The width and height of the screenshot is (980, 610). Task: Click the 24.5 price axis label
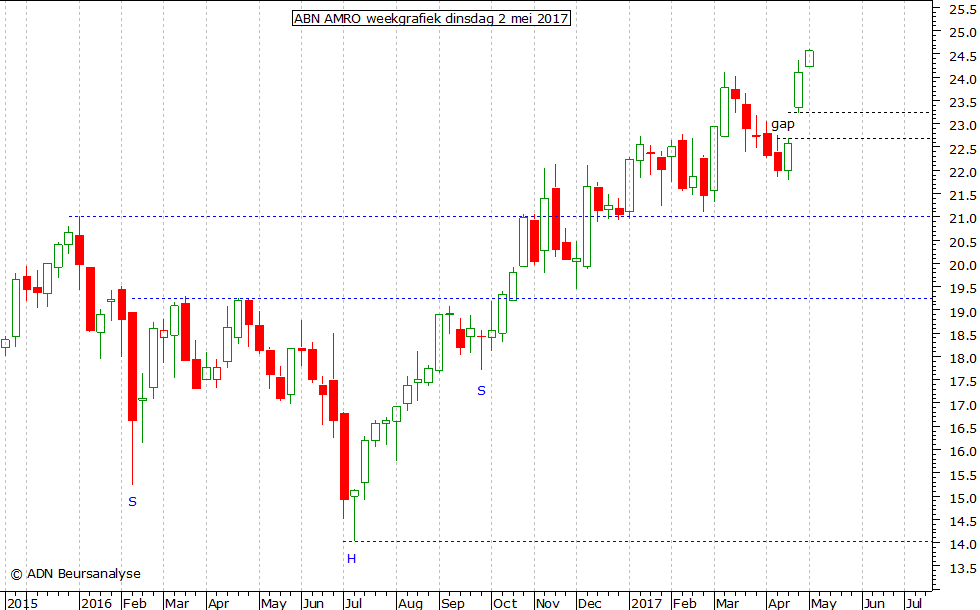tap(962, 56)
